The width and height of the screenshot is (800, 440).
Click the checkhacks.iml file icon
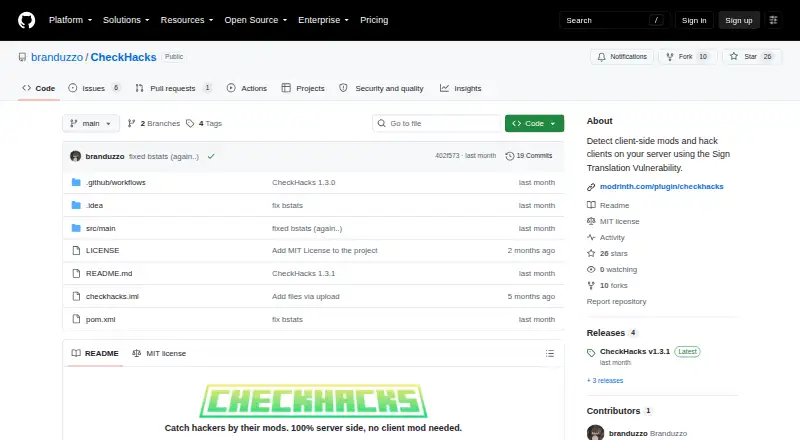click(76, 297)
